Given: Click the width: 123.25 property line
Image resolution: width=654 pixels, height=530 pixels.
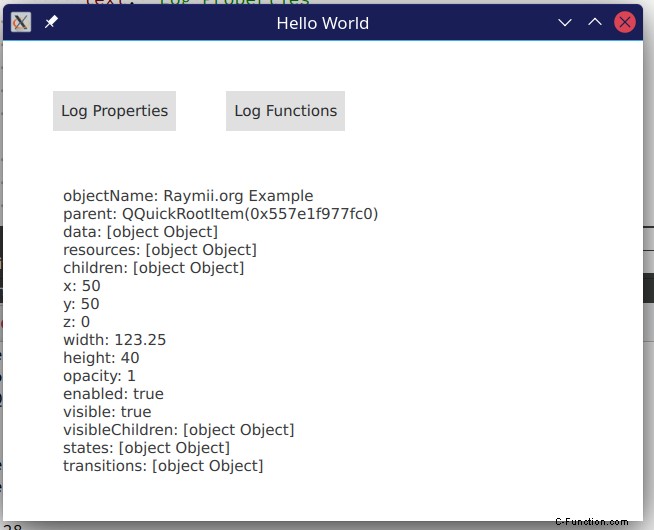Looking at the screenshot, I should 114,340.
